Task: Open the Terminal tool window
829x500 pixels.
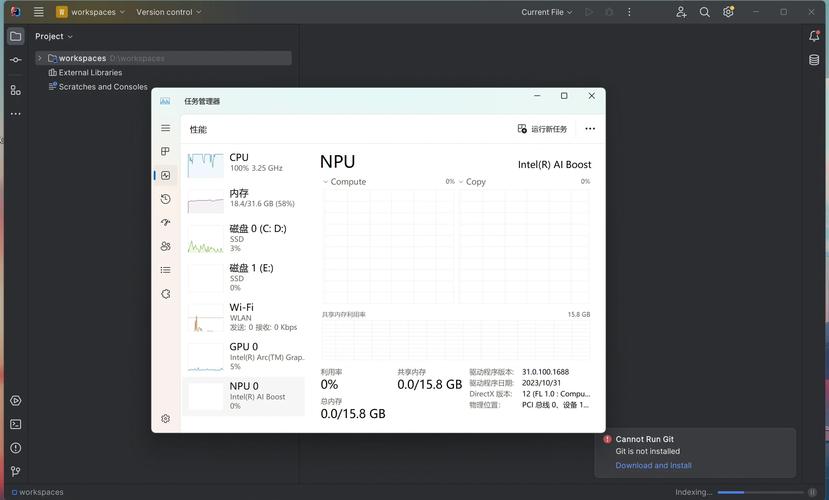Action: click(x=15, y=424)
